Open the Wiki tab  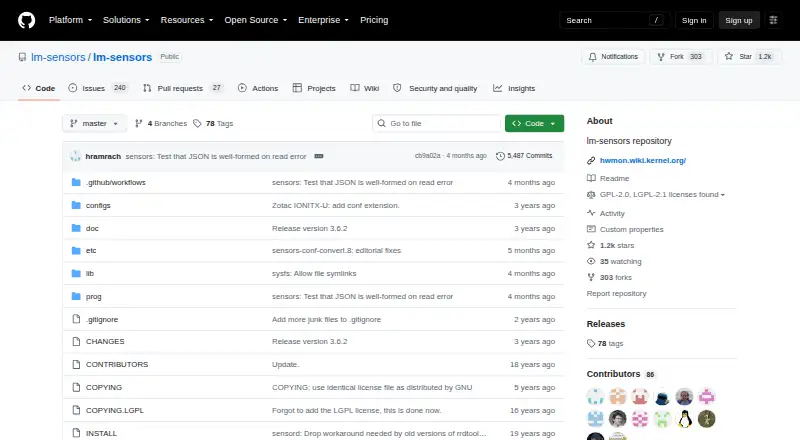[x=365, y=88]
